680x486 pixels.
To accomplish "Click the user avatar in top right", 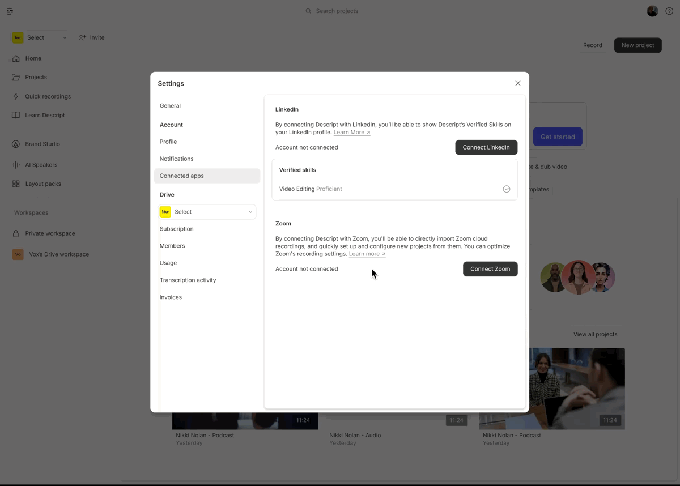I will (x=653, y=11).
